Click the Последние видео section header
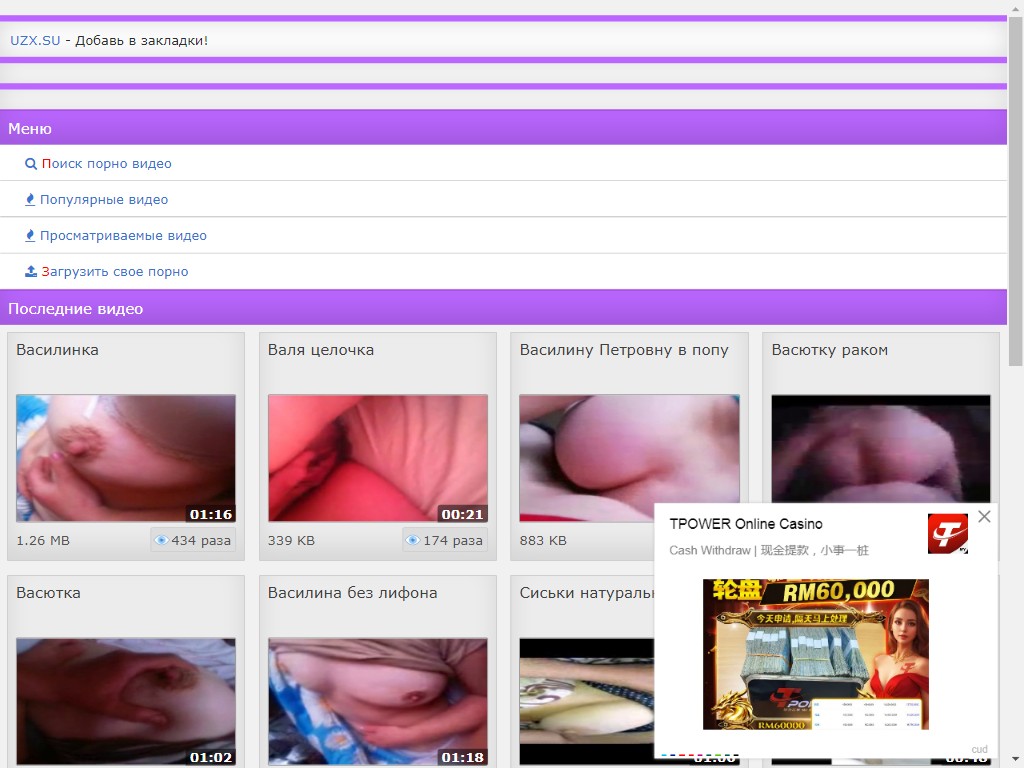1024x768 pixels. 76,309
